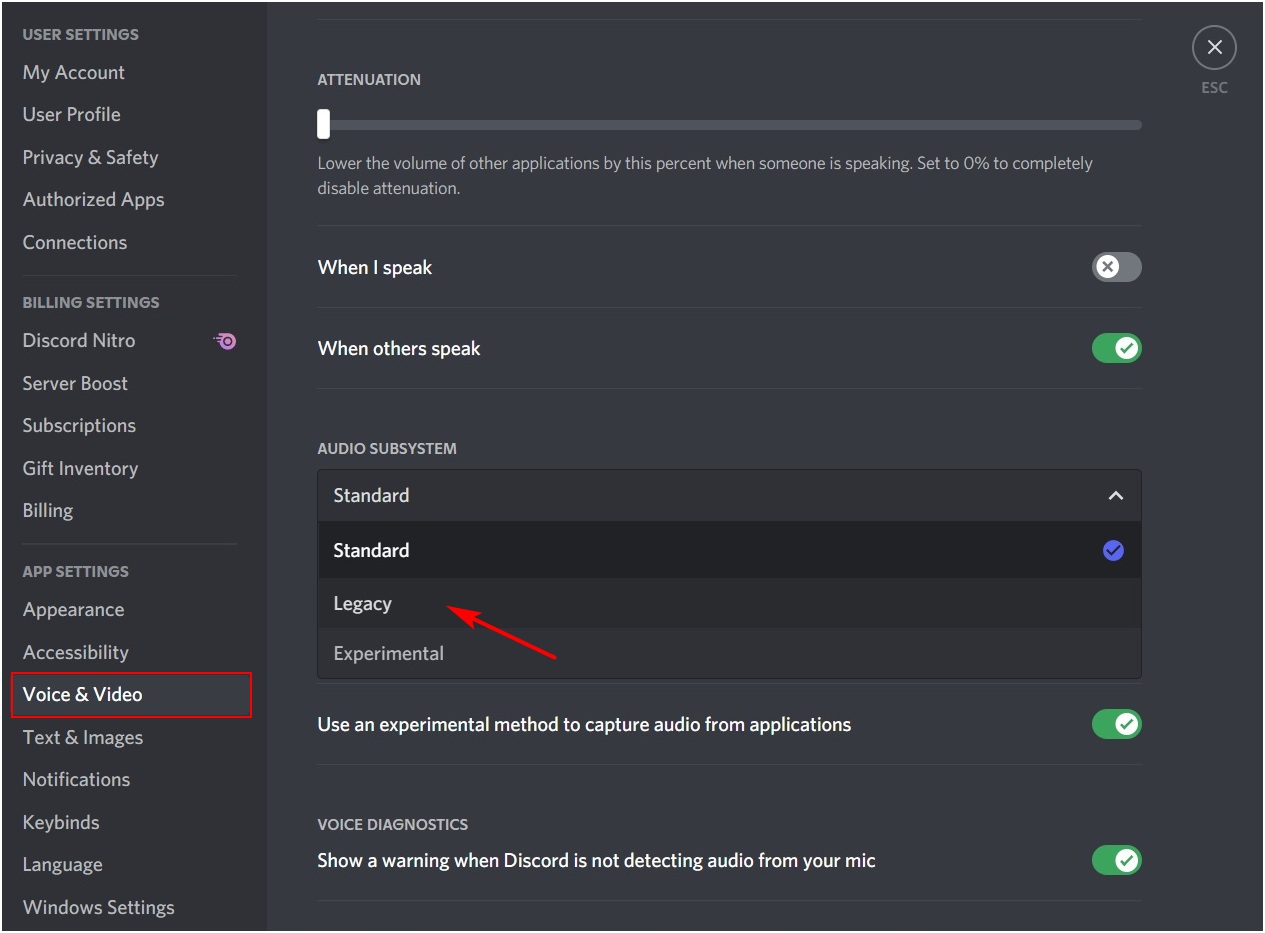Turn off experimental audio capture toggle
This screenshot has width=1265, height=933.
[1116, 724]
